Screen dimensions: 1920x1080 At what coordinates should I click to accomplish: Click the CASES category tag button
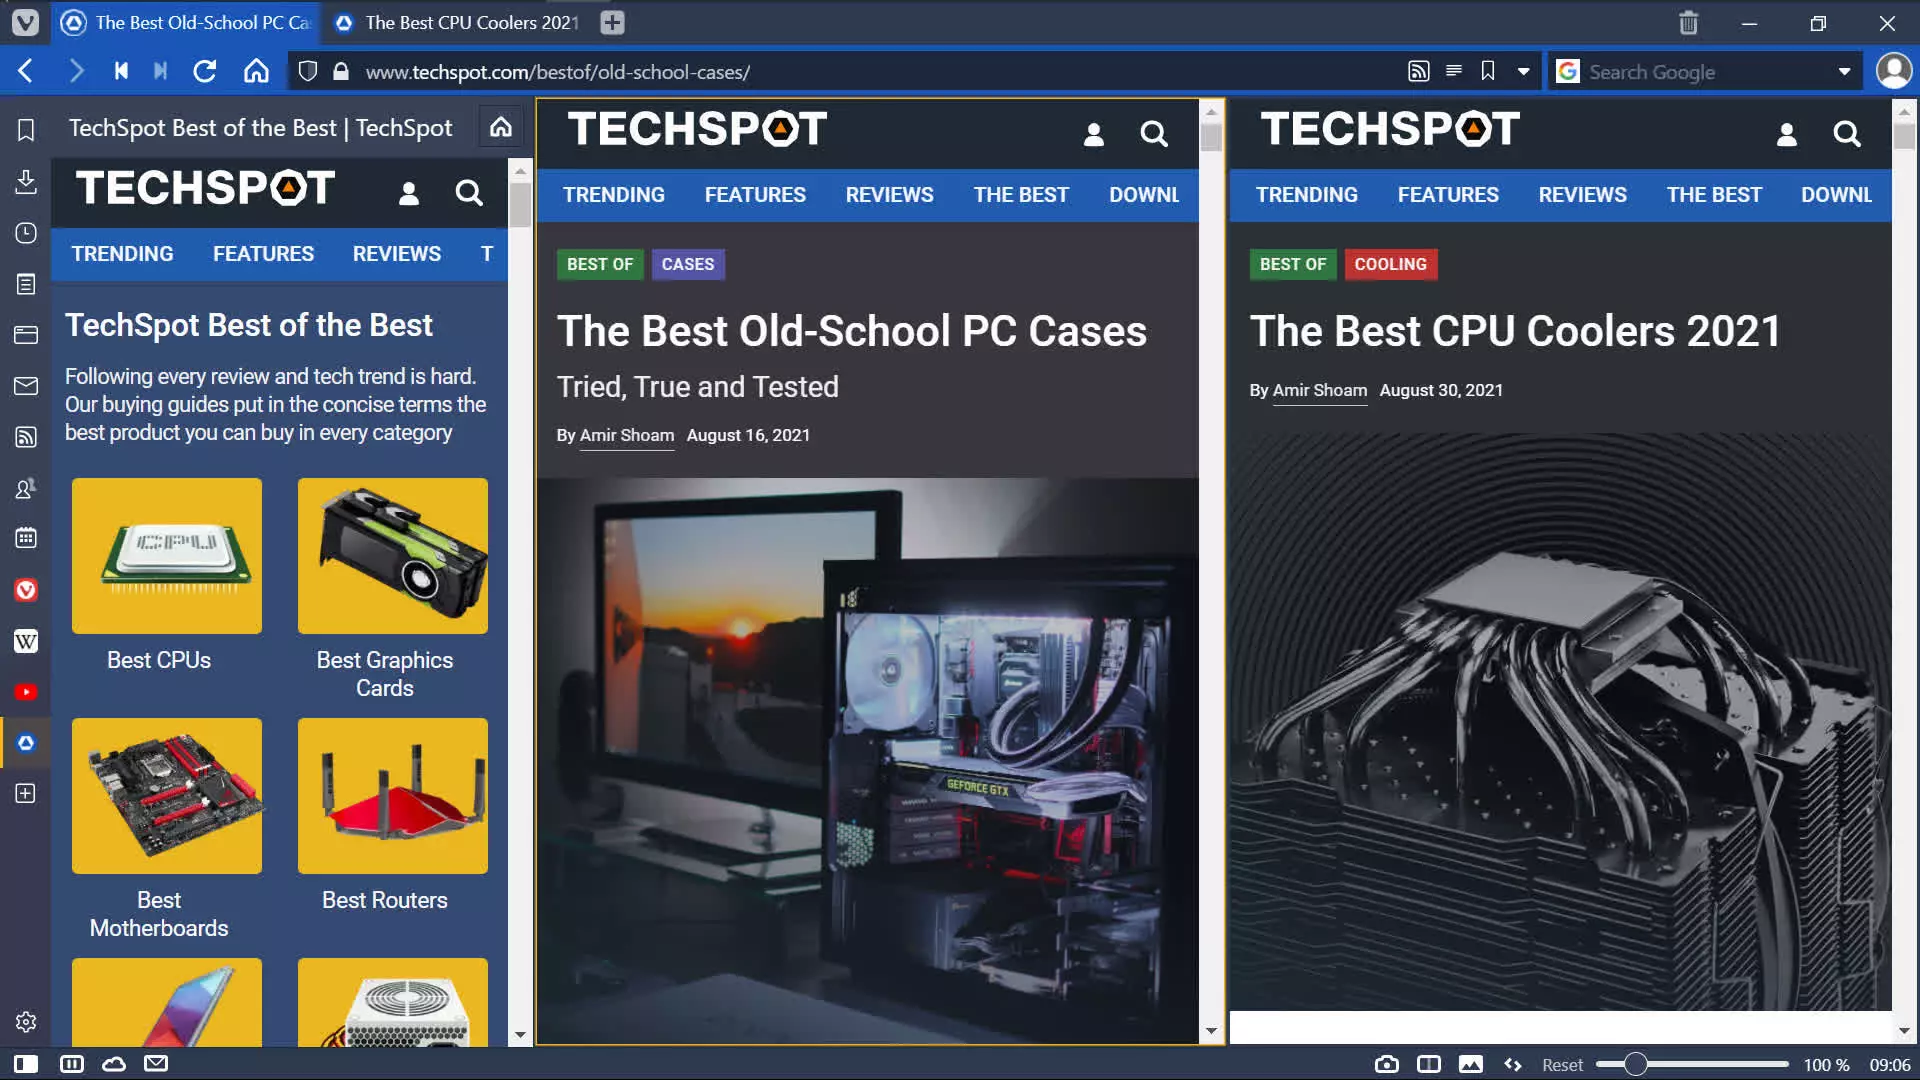688,264
